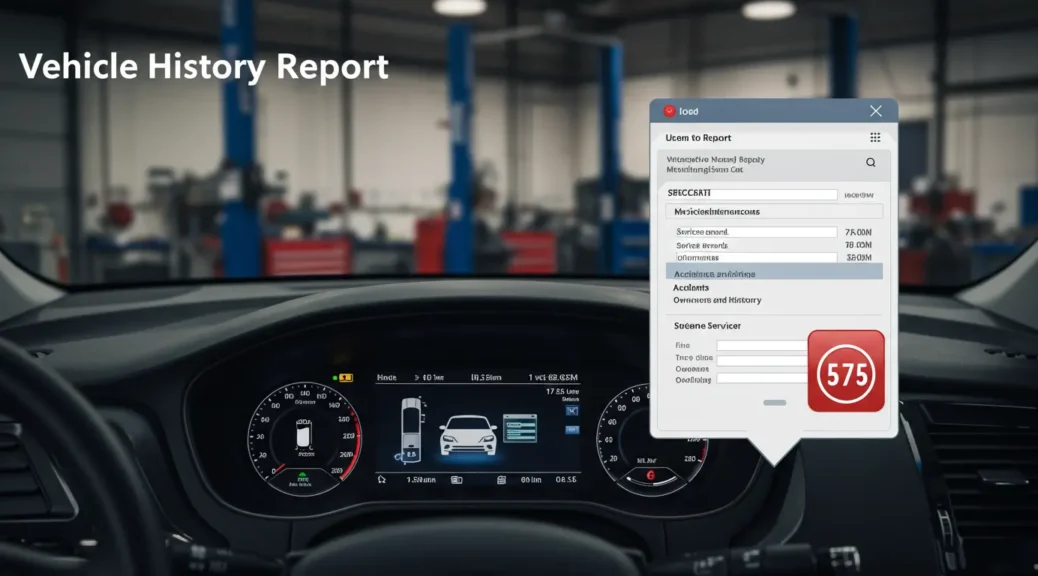Image resolution: width=1038 pixels, height=576 pixels.
Task: Click the Servicer section heading
Action: pyautogui.click(x=707, y=326)
